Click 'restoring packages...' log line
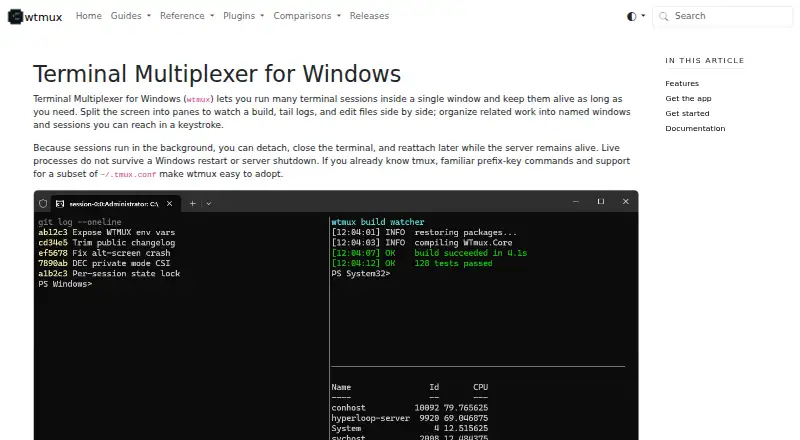This screenshot has width=800, height=440. (465, 232)
